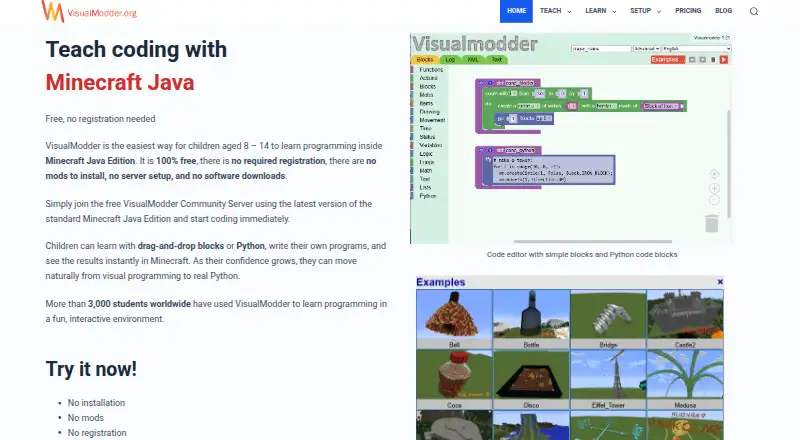Expand the SETUP dropdown chevron
Screen dimensions: 800x440
click(x=659, y=11)
